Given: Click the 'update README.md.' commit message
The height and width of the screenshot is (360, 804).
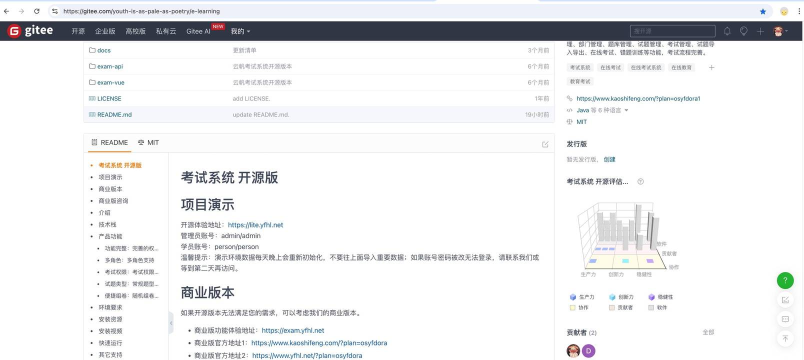Looking at the screenshot, I should pyautogui.click(x=261, y=114).
